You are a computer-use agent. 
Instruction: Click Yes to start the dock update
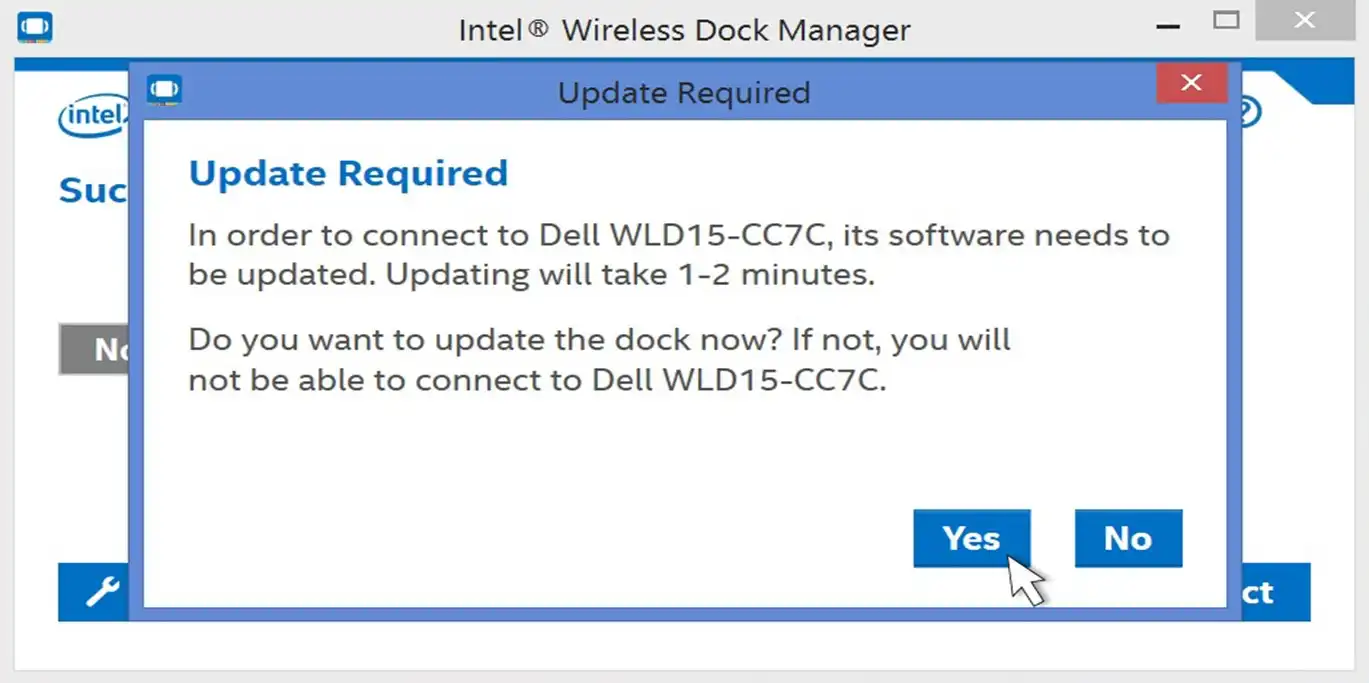point(971,538)
